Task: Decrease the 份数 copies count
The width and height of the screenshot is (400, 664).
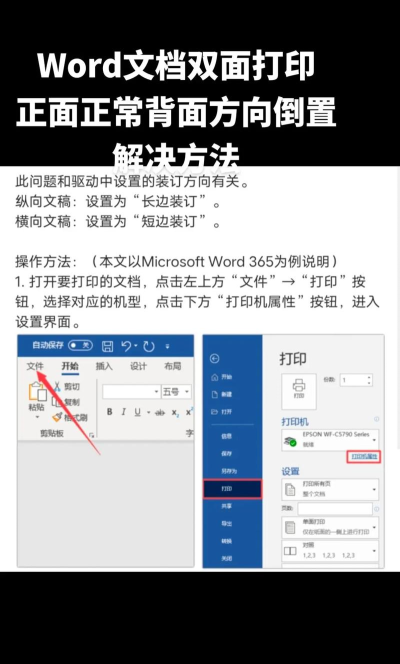Action: click(x=370, y=383)
